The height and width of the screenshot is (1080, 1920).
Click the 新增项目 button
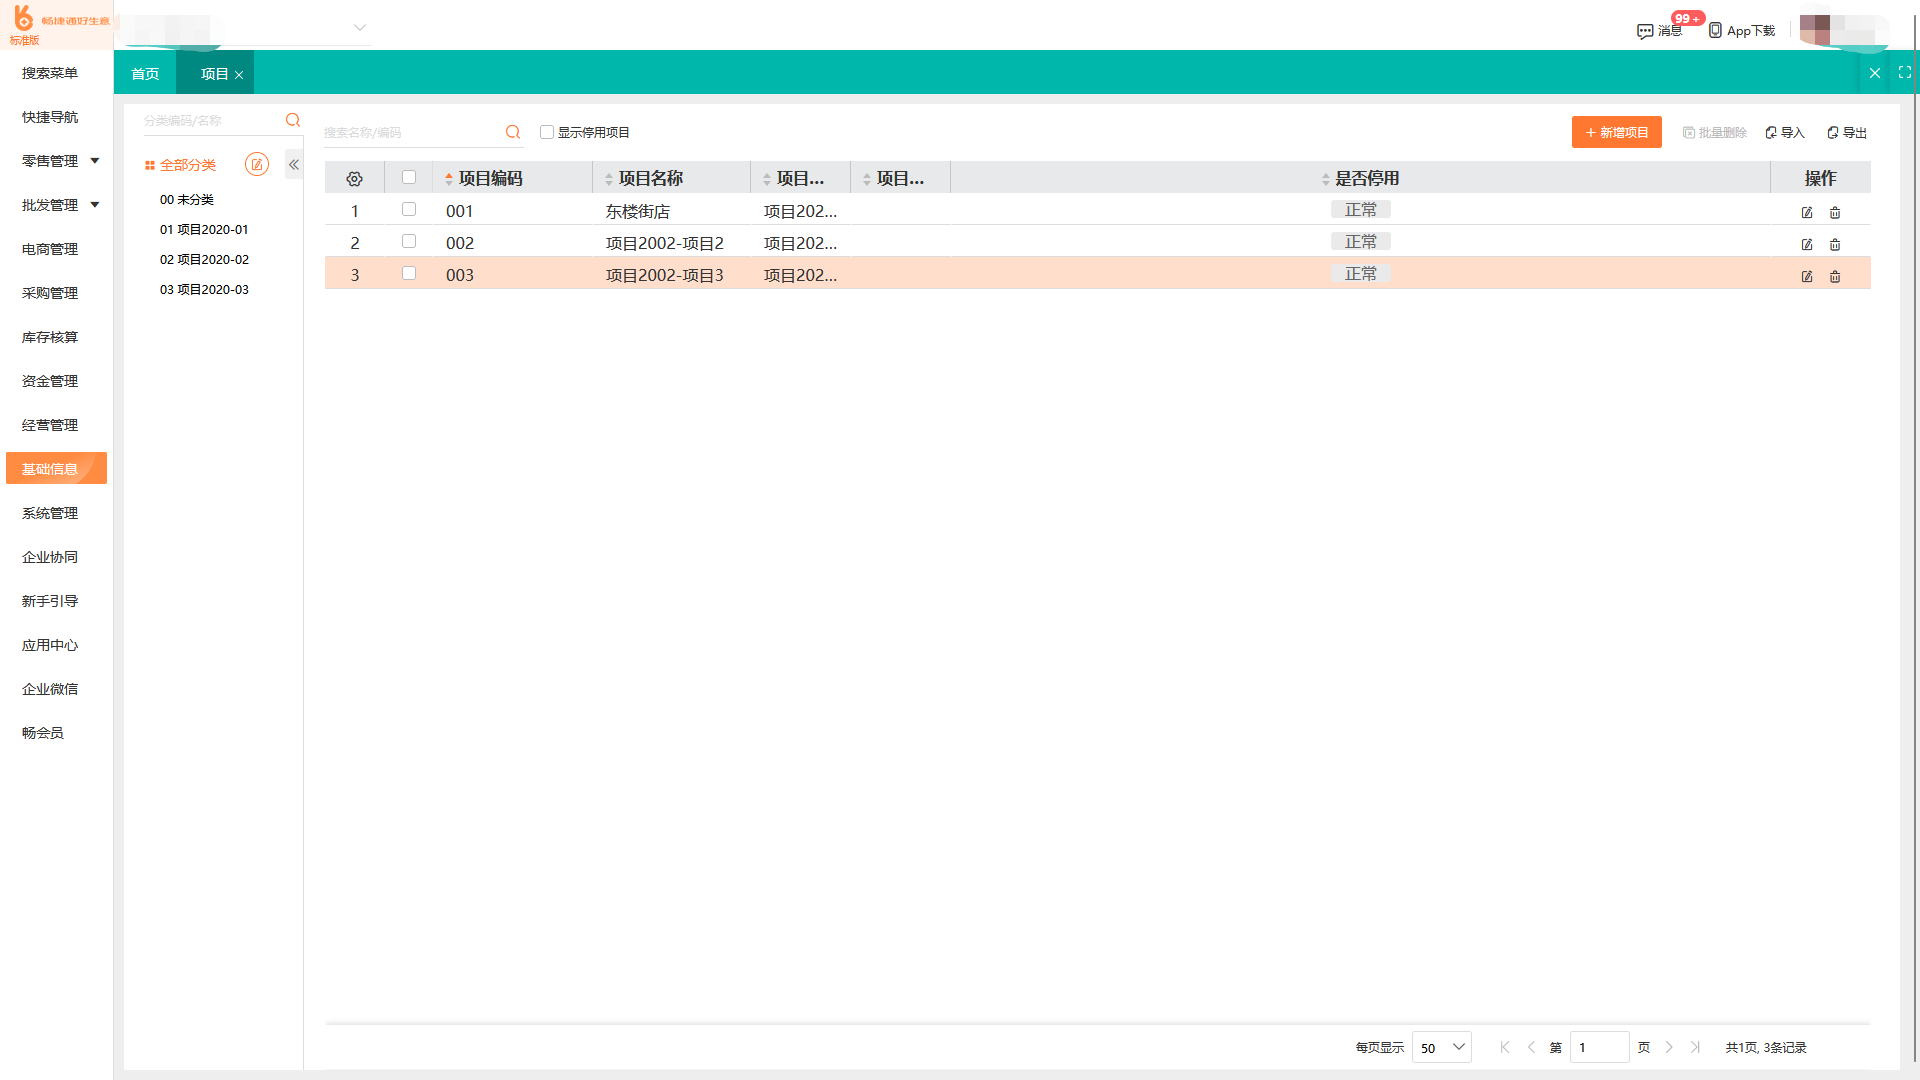pos(1615,132)
